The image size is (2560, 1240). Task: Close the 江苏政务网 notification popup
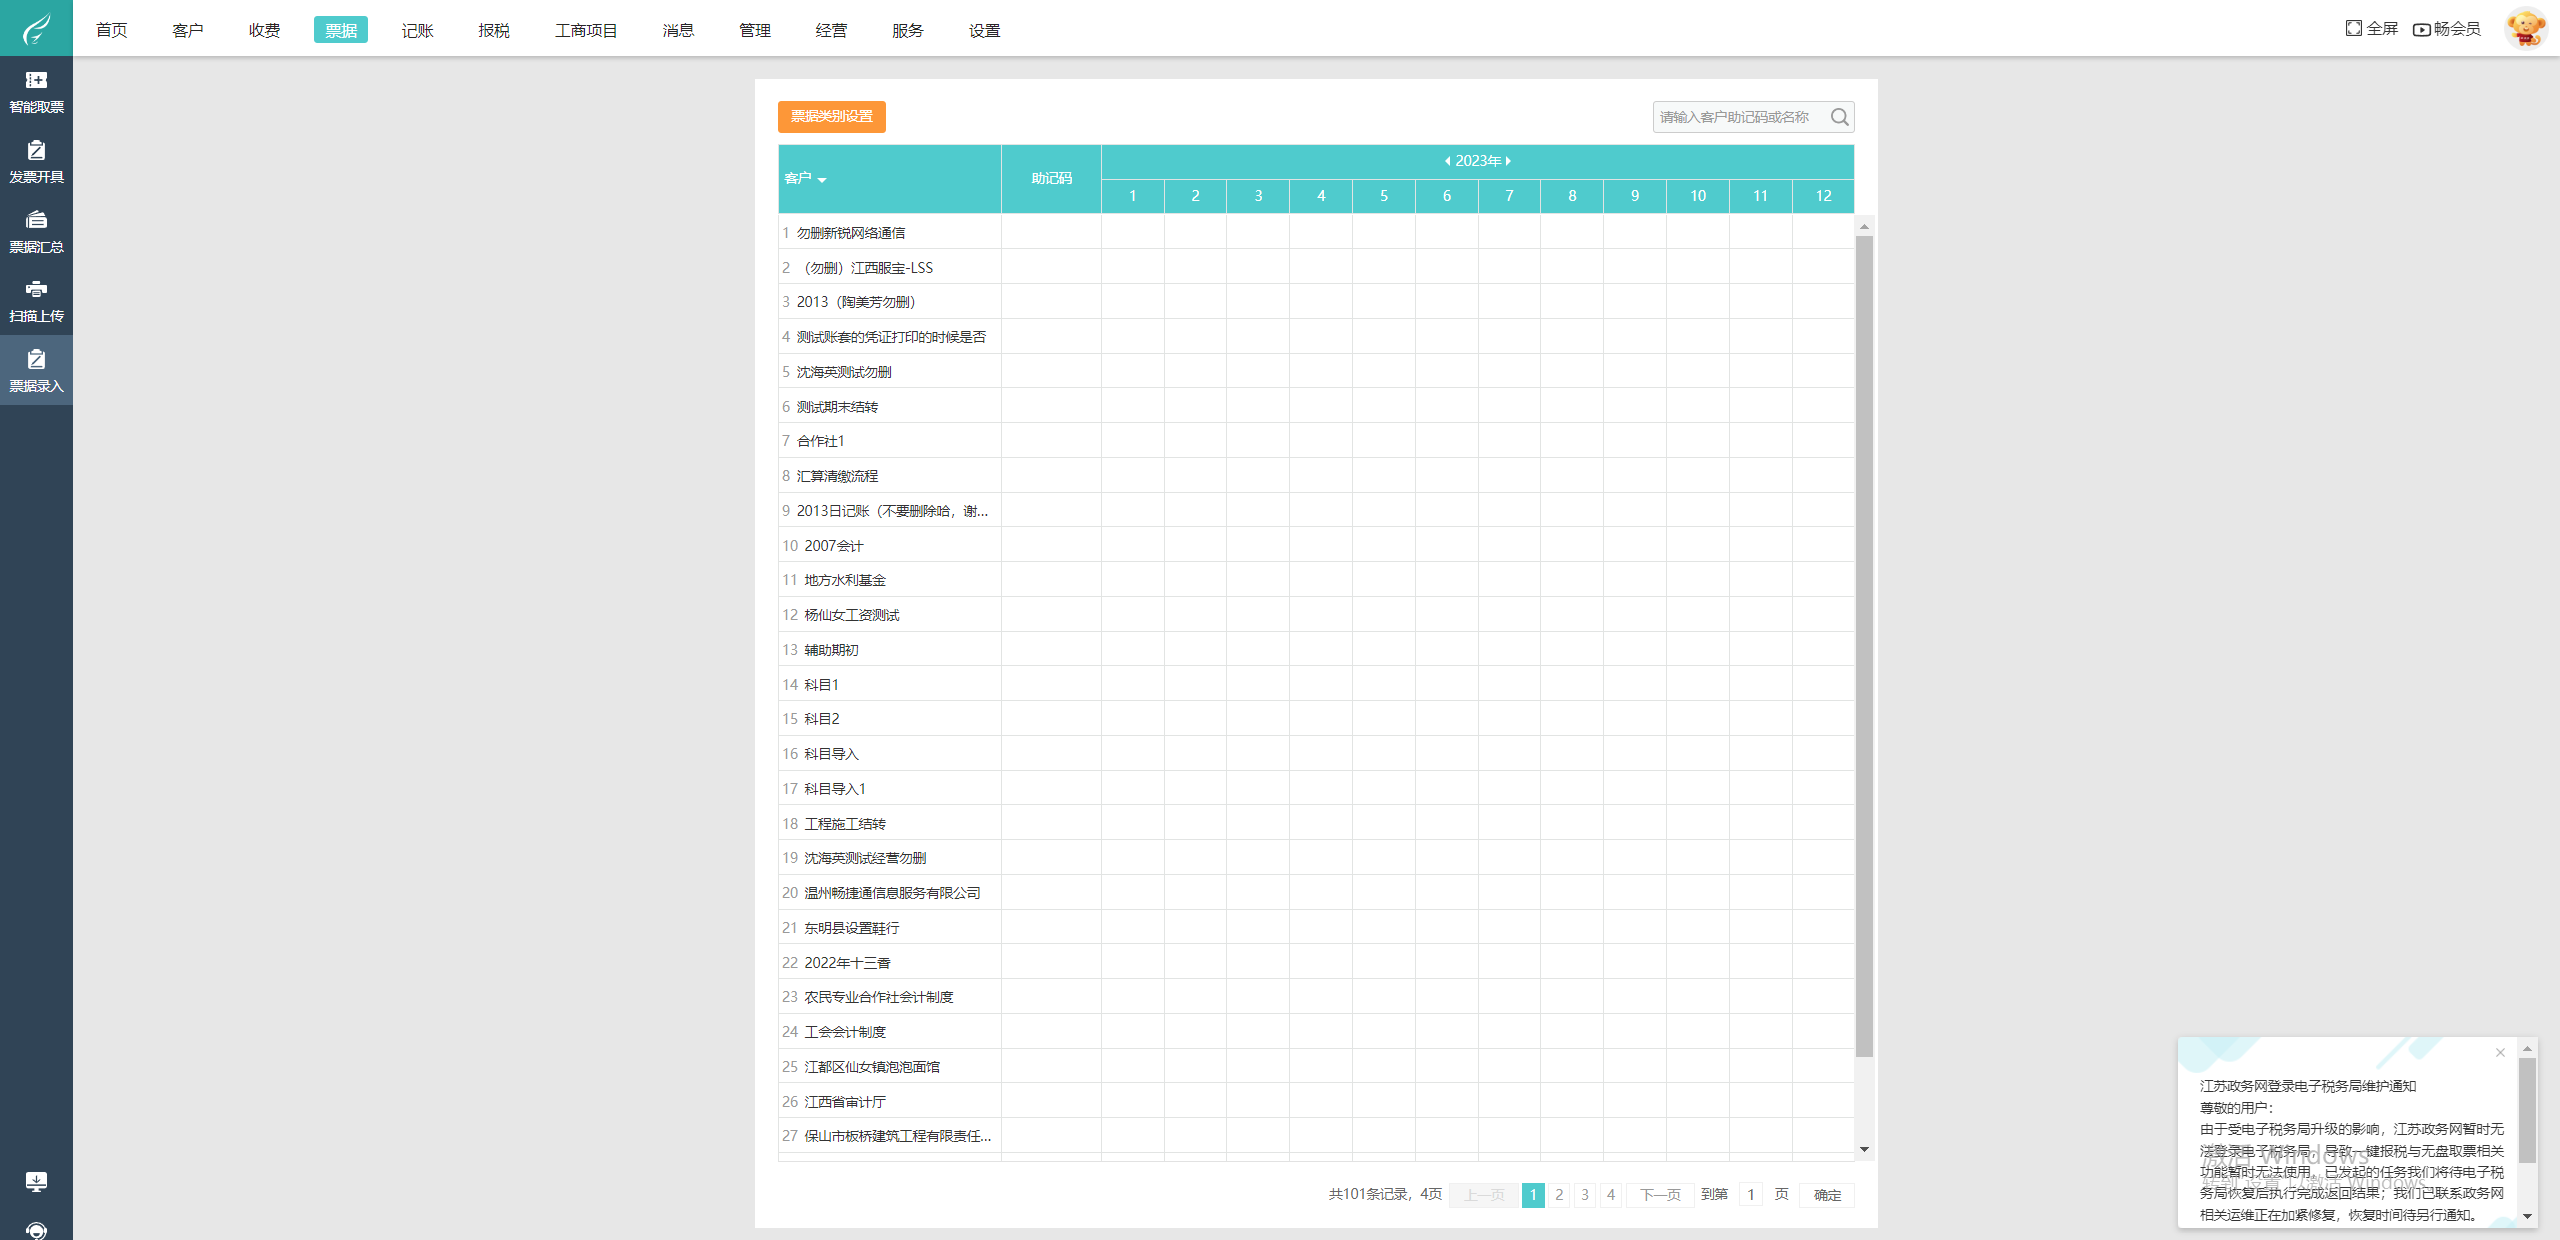2501,1052
